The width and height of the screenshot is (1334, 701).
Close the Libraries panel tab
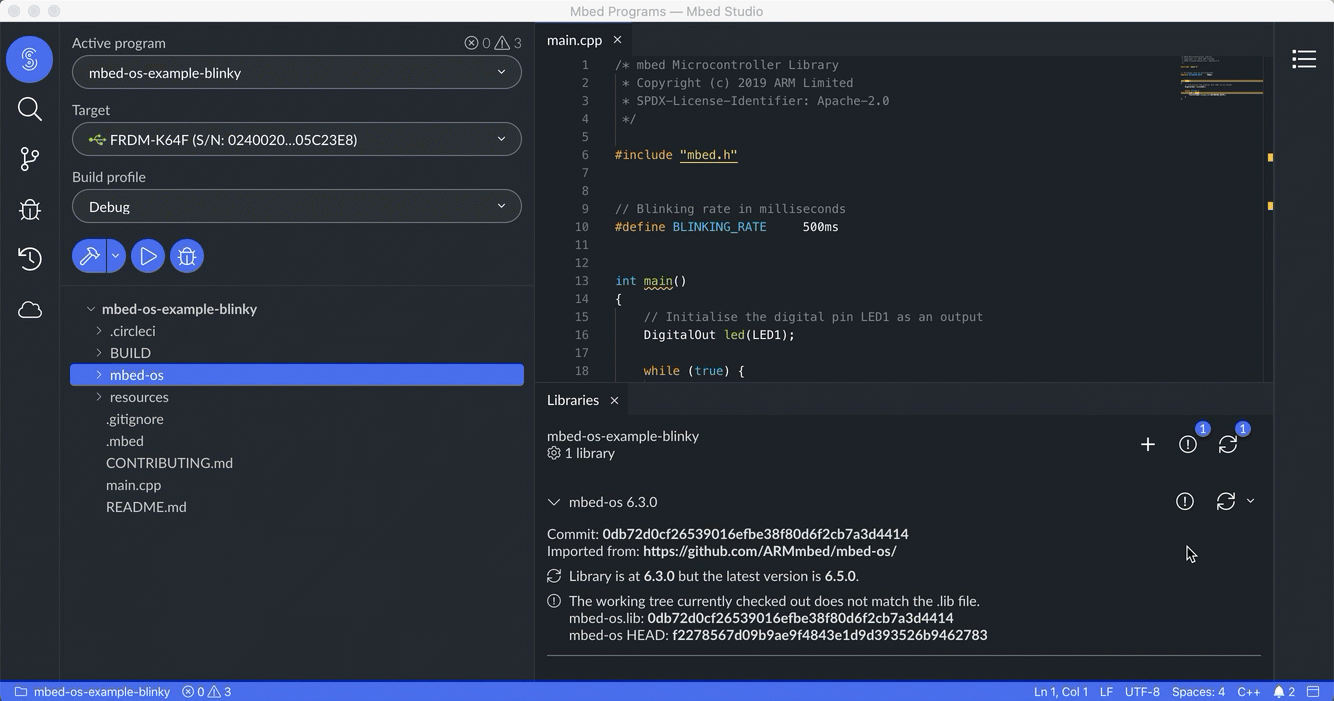pyautogui.click(x=615, y=401)
